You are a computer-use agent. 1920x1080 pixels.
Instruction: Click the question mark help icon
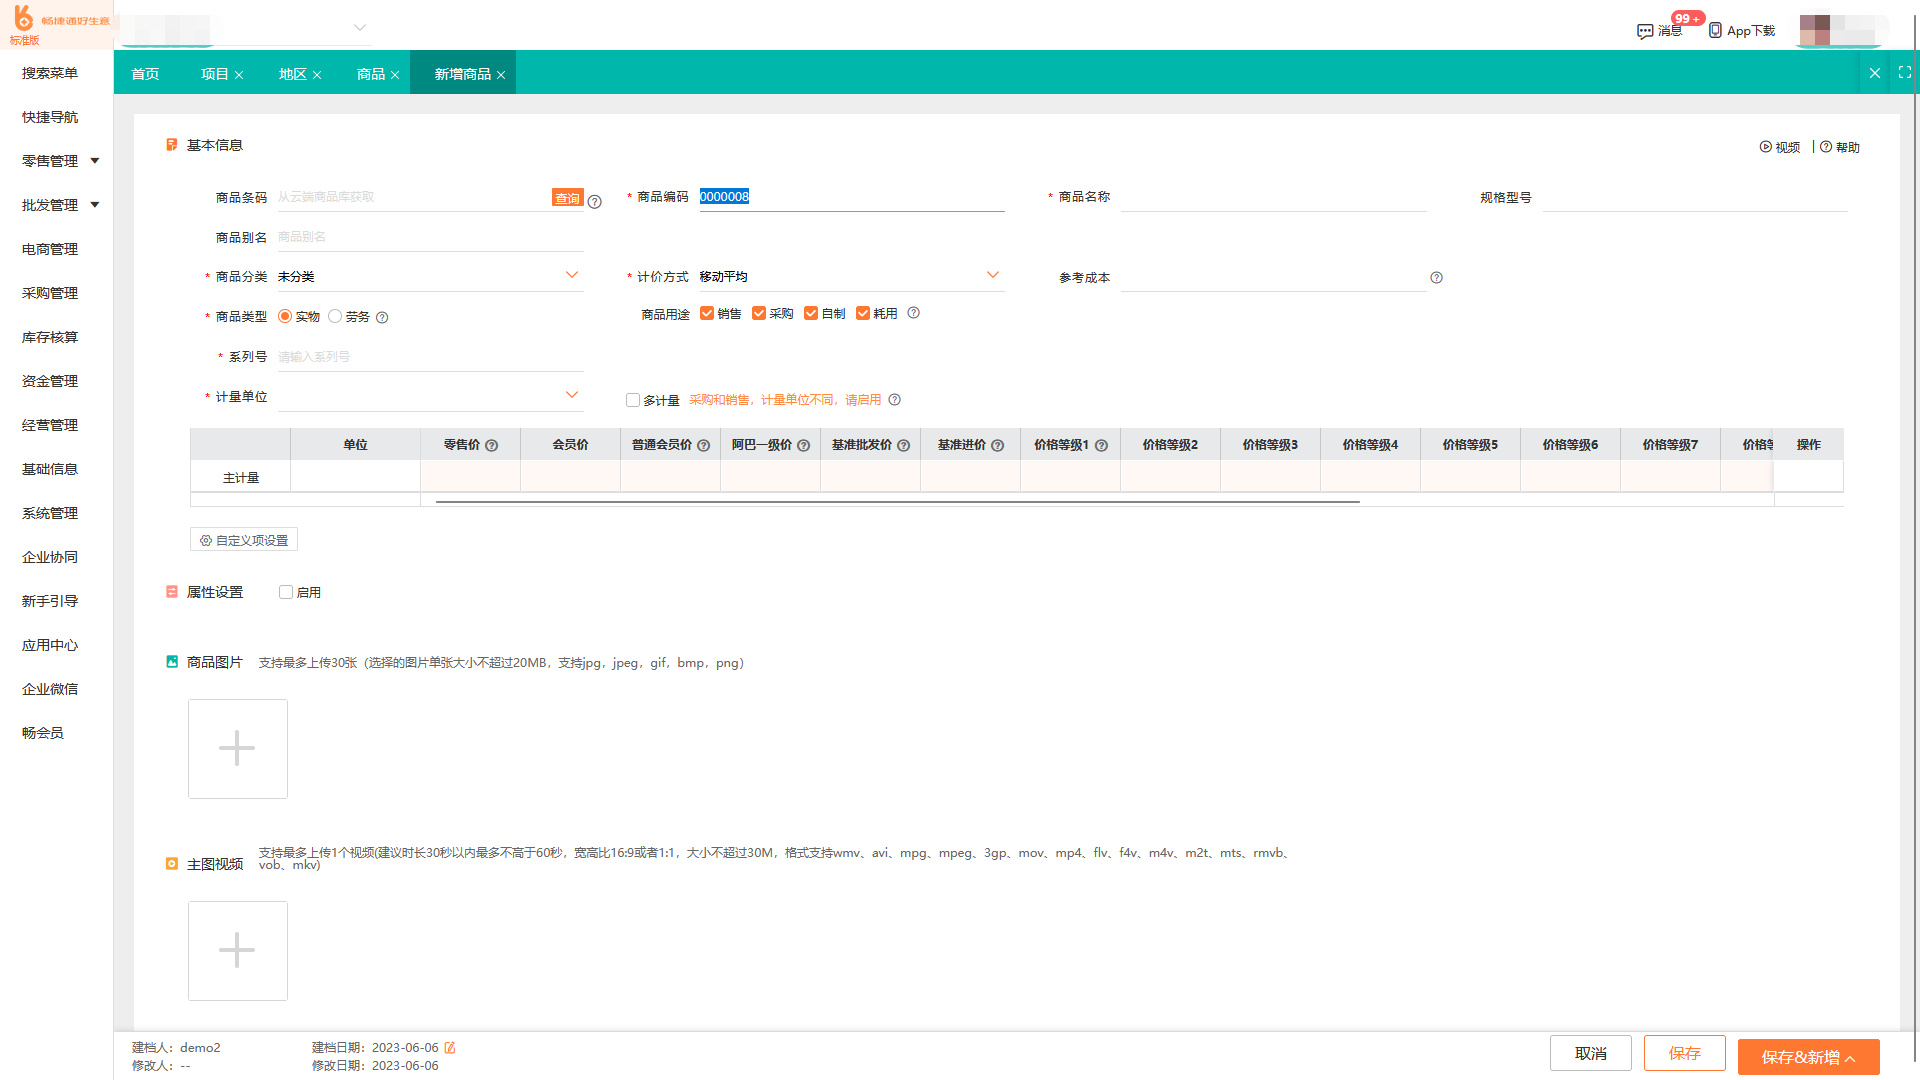(1825, 146)
